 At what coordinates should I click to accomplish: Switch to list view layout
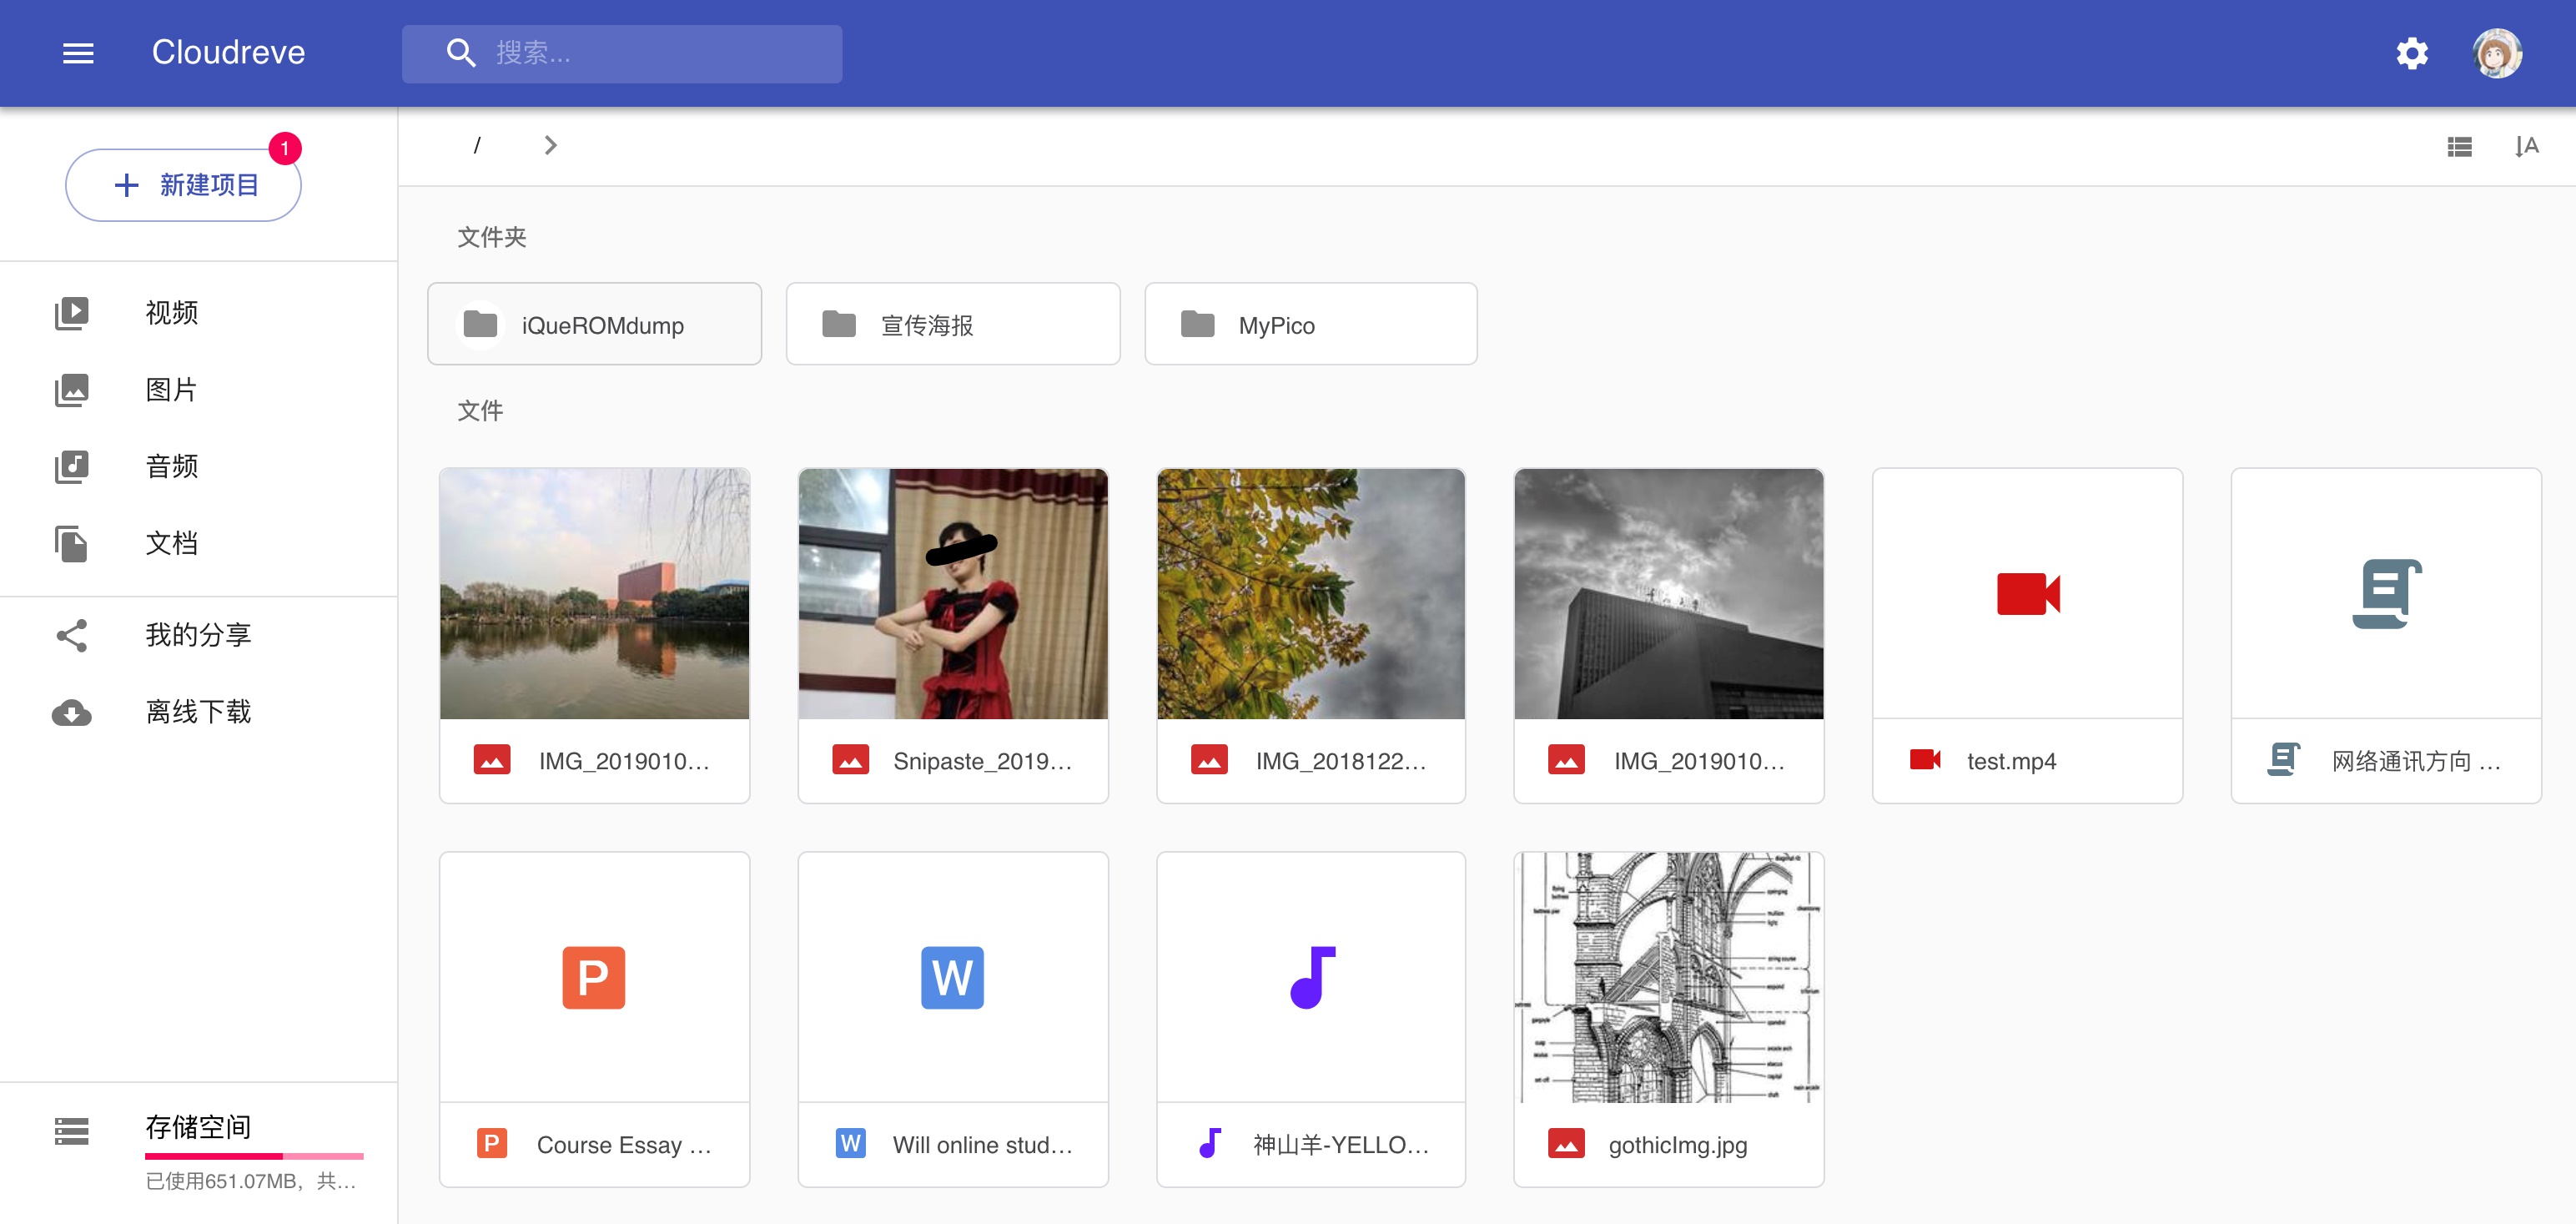tap(2458, 145)
